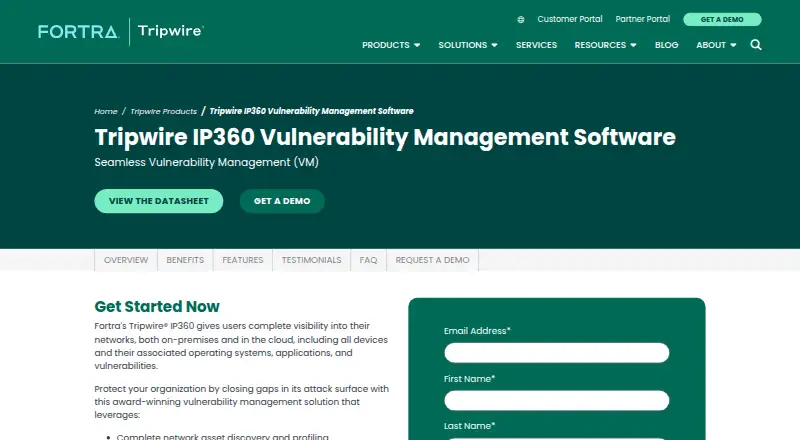Screen dimensions: 800x440
Task: Click the hero Get a Demo button
Action: point(282,201)
